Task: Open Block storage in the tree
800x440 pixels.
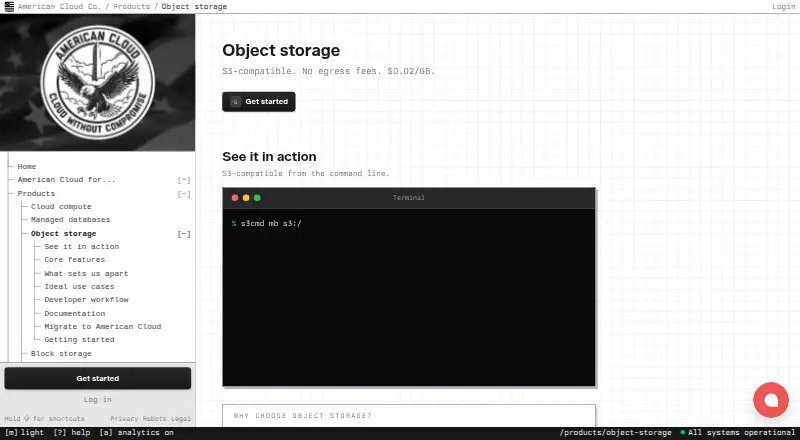Action: 61,354
